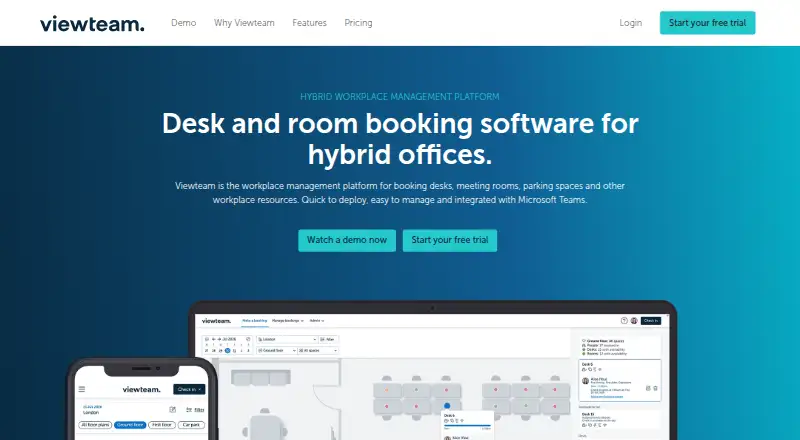Open the Why Viewteam navigation item
The image size is (800, 440).
click(244, 23)
